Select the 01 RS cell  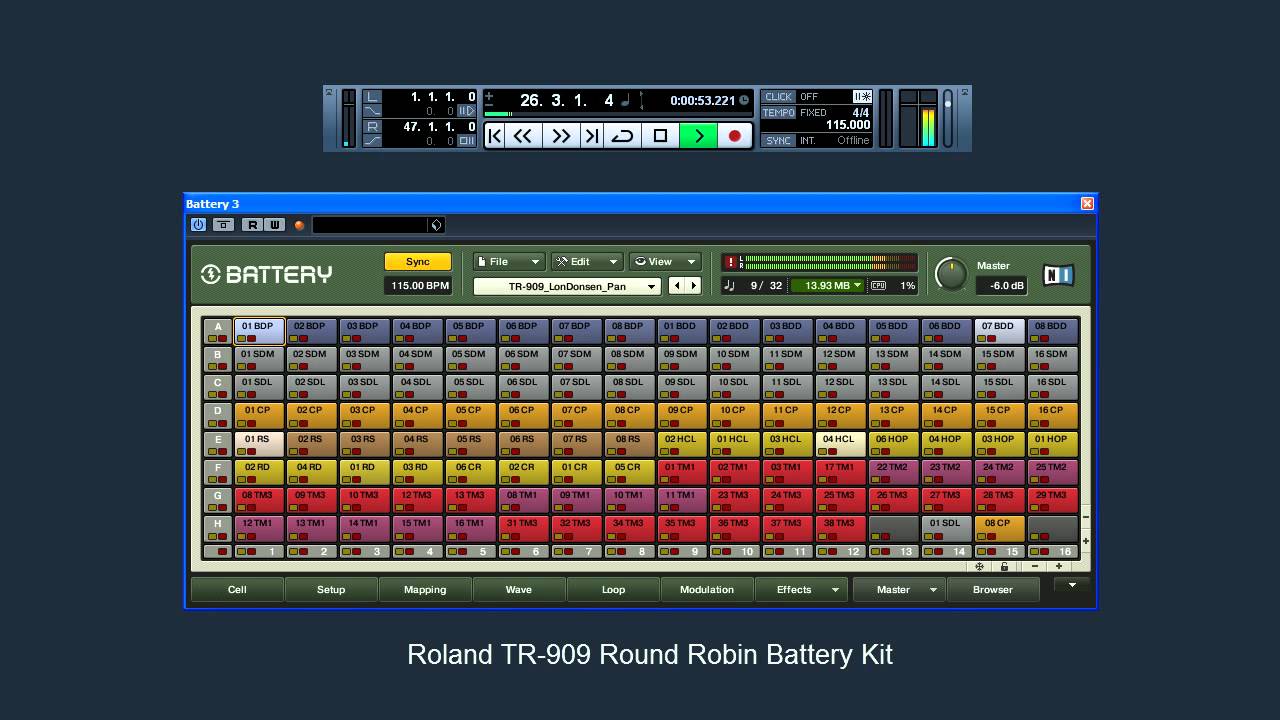259,444
